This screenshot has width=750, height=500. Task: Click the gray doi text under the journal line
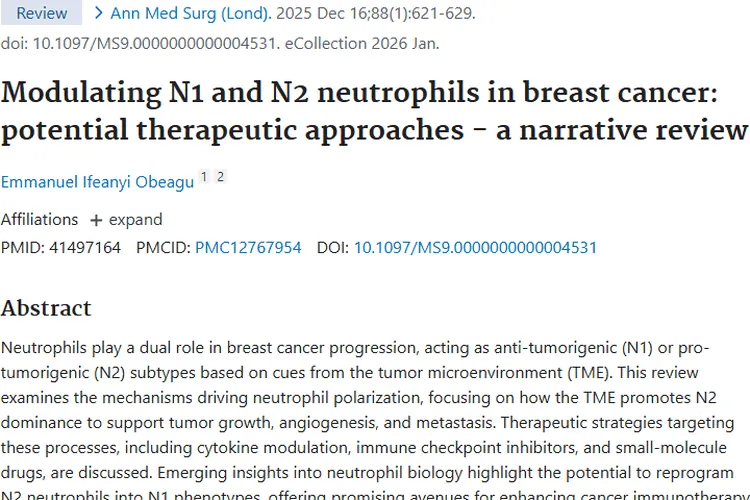(x=140, y=44)
